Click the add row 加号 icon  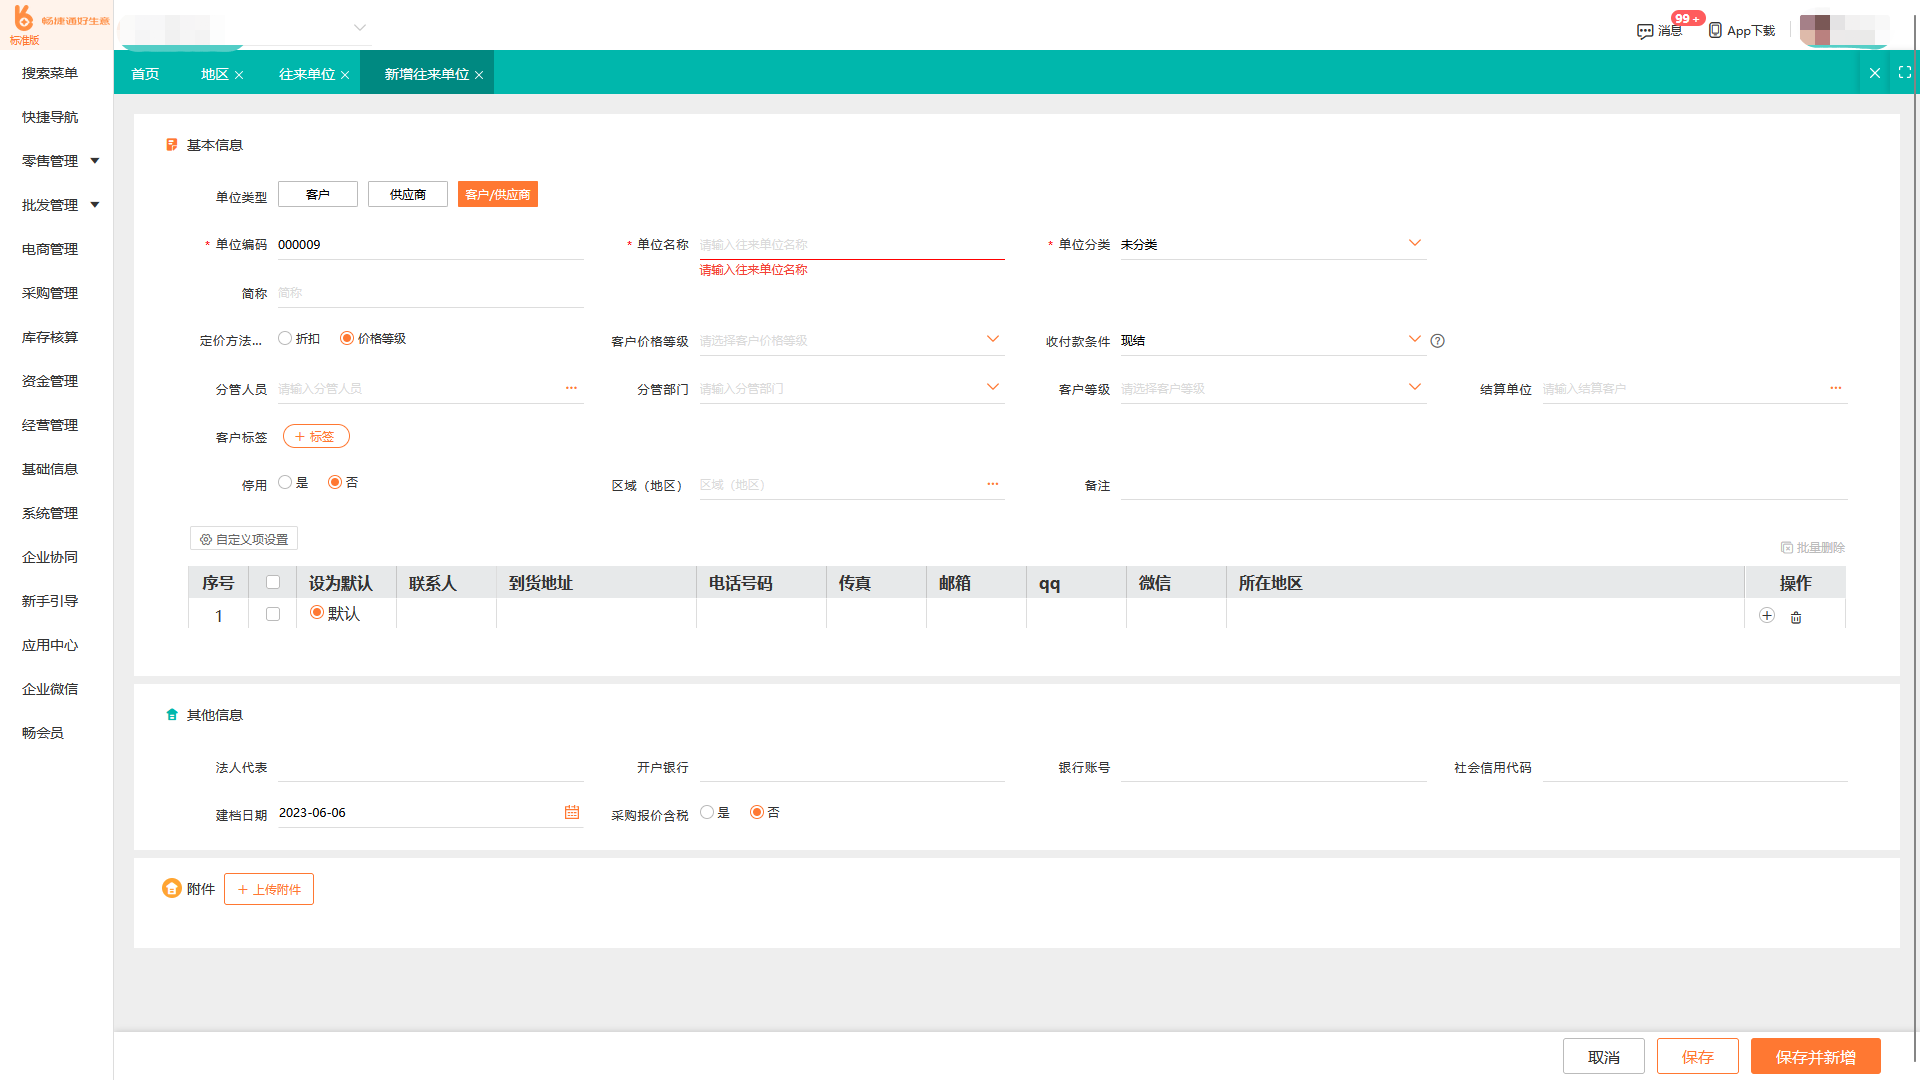[x=1767, y=613]
